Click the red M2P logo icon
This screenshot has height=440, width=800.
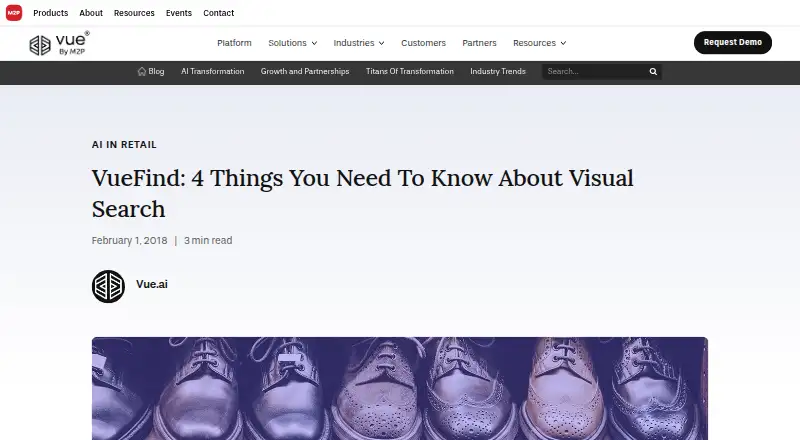pyautogui.click(x=14, y=13)
